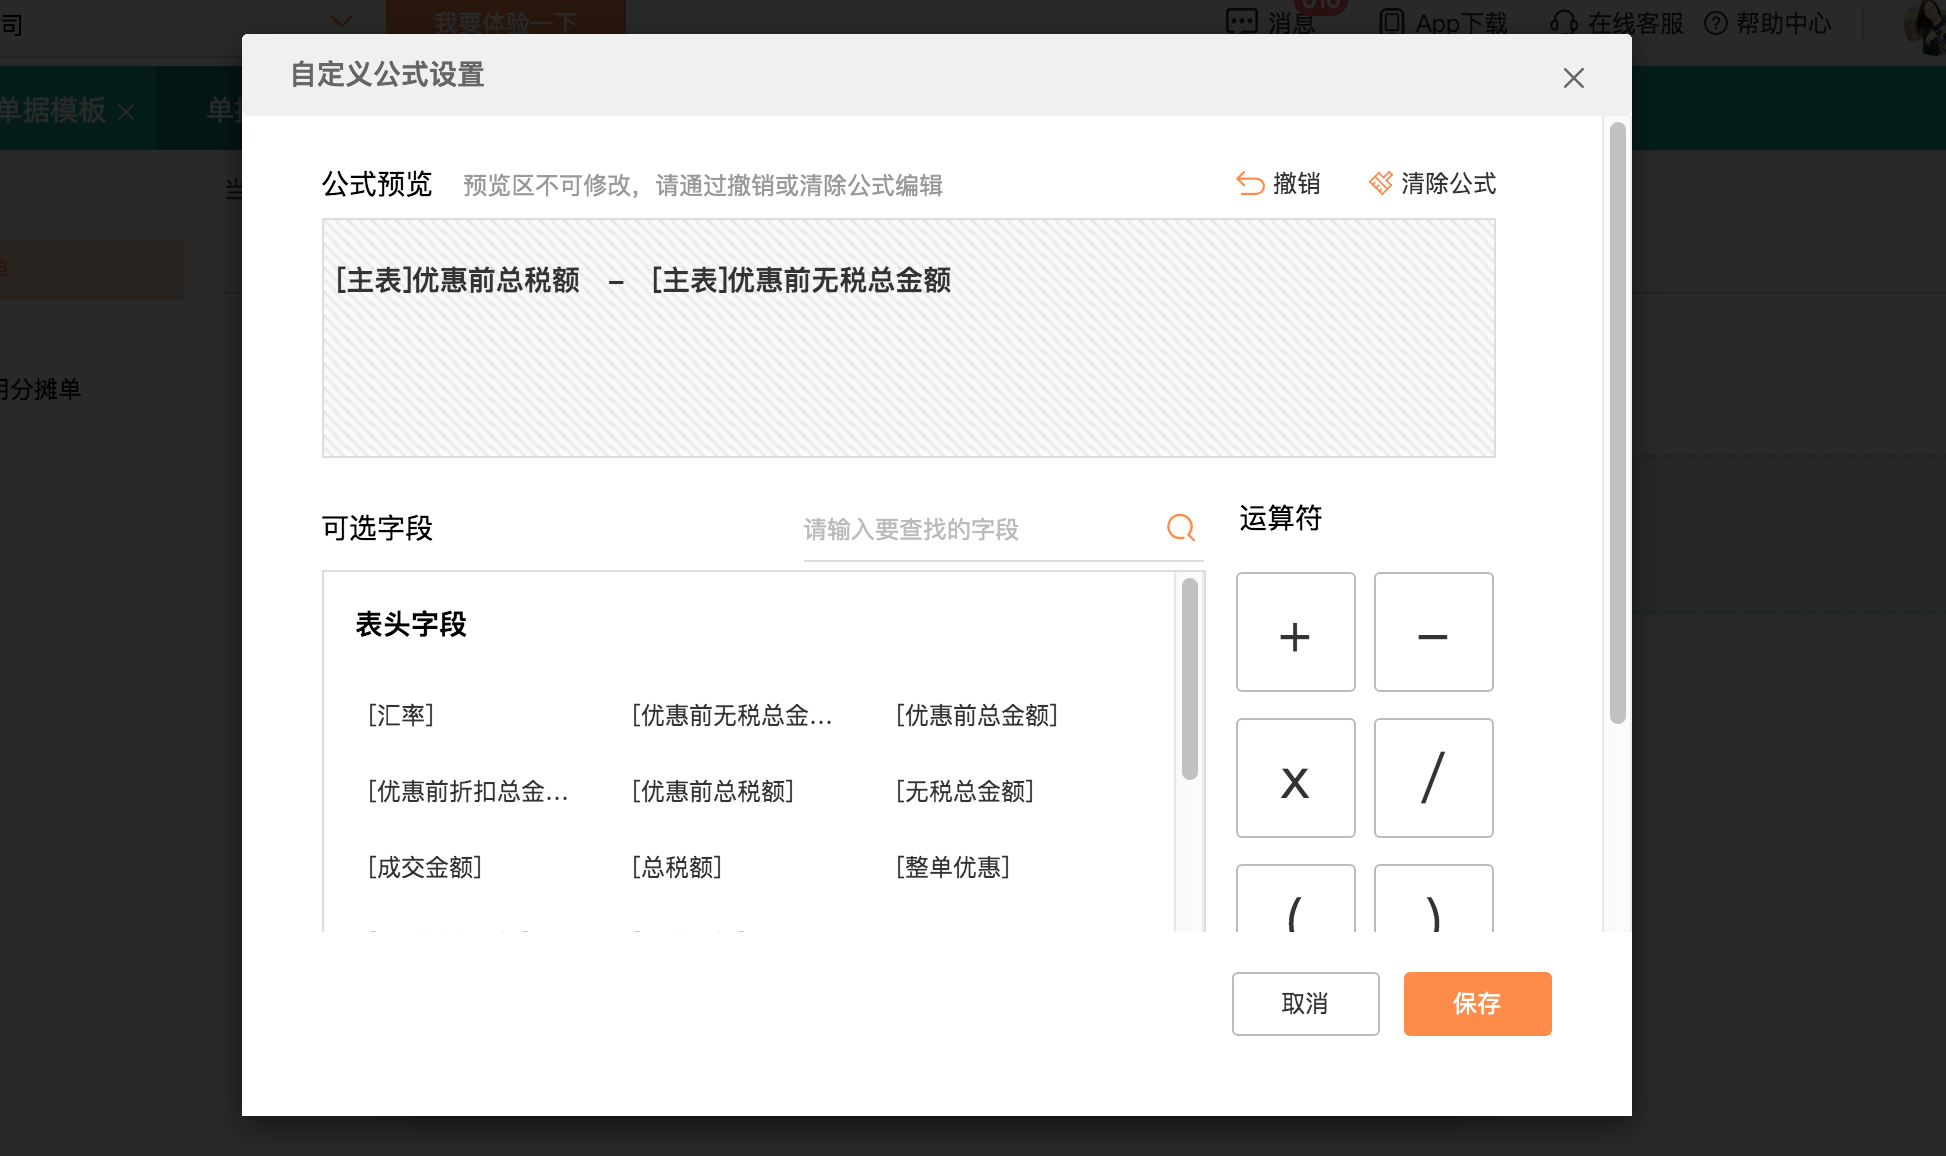Click the 保存 save button

click(1477, 1002)
